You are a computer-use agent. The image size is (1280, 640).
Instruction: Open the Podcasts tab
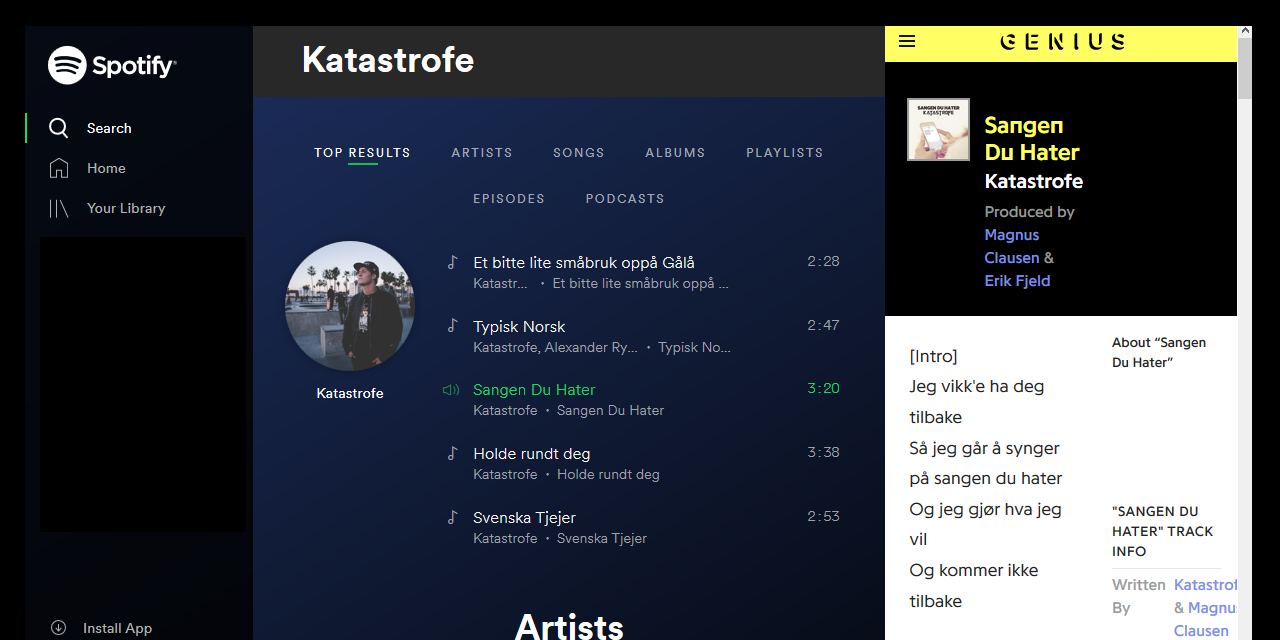[x=624, y=199]
